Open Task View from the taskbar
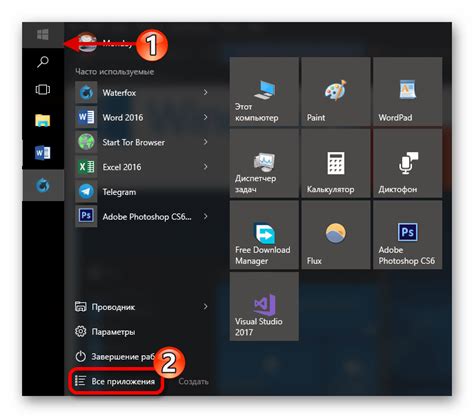 pos(43,90)
